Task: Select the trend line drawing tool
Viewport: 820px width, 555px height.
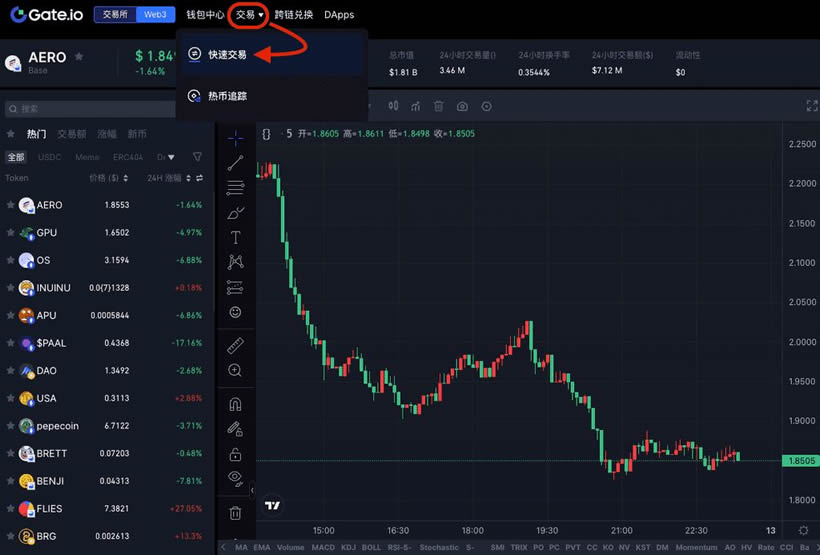Action: click(x=235, y=162)
